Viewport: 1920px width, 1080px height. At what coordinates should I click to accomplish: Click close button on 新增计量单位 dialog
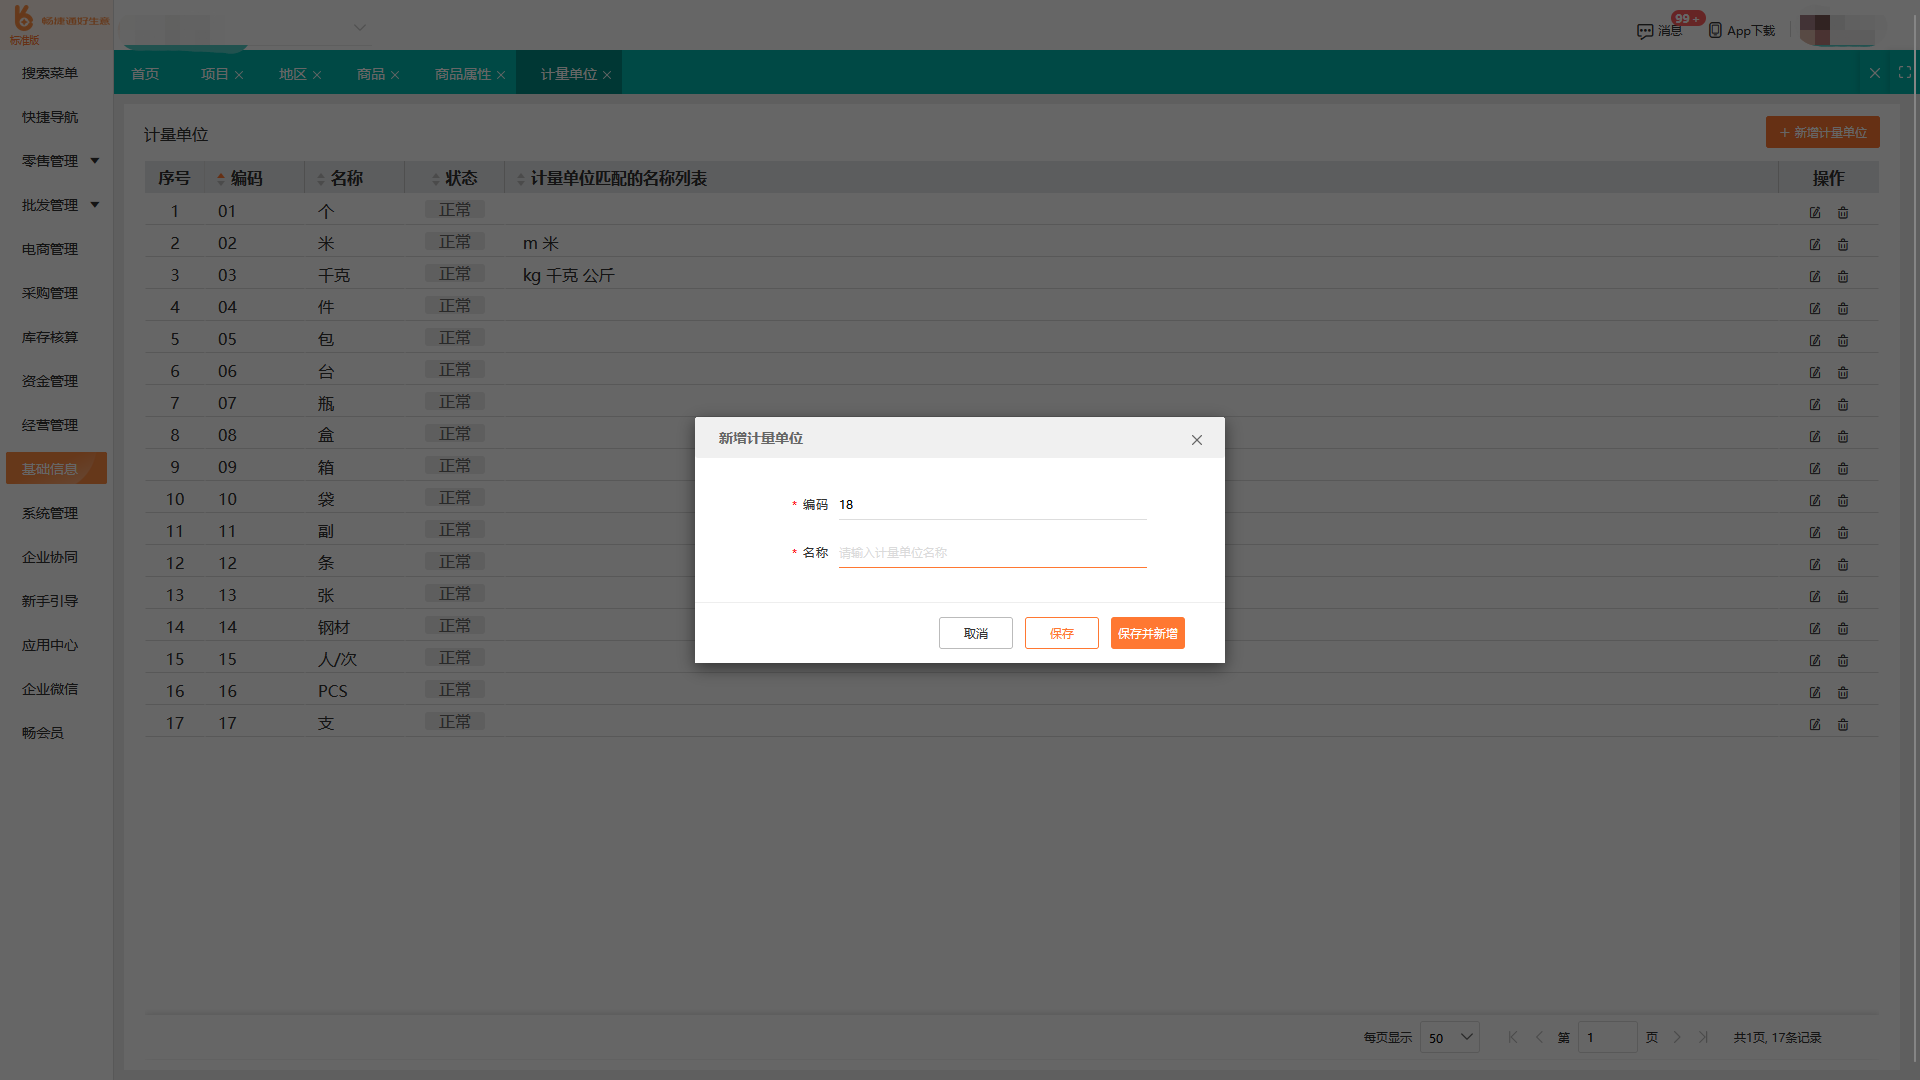(x=1197, y=439)
